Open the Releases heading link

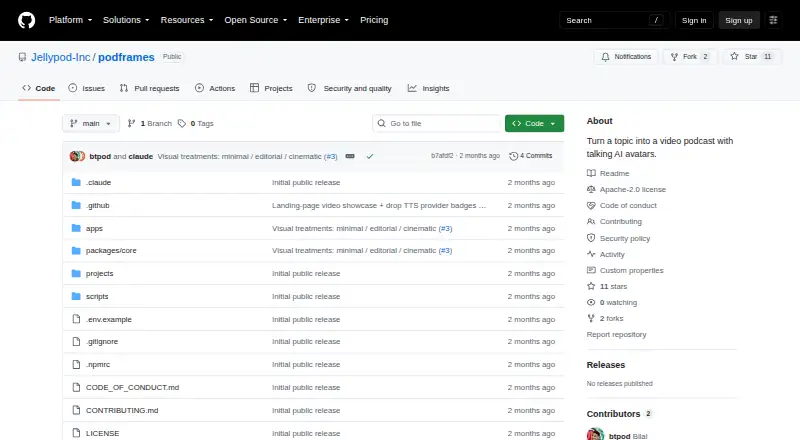[606, 365]
